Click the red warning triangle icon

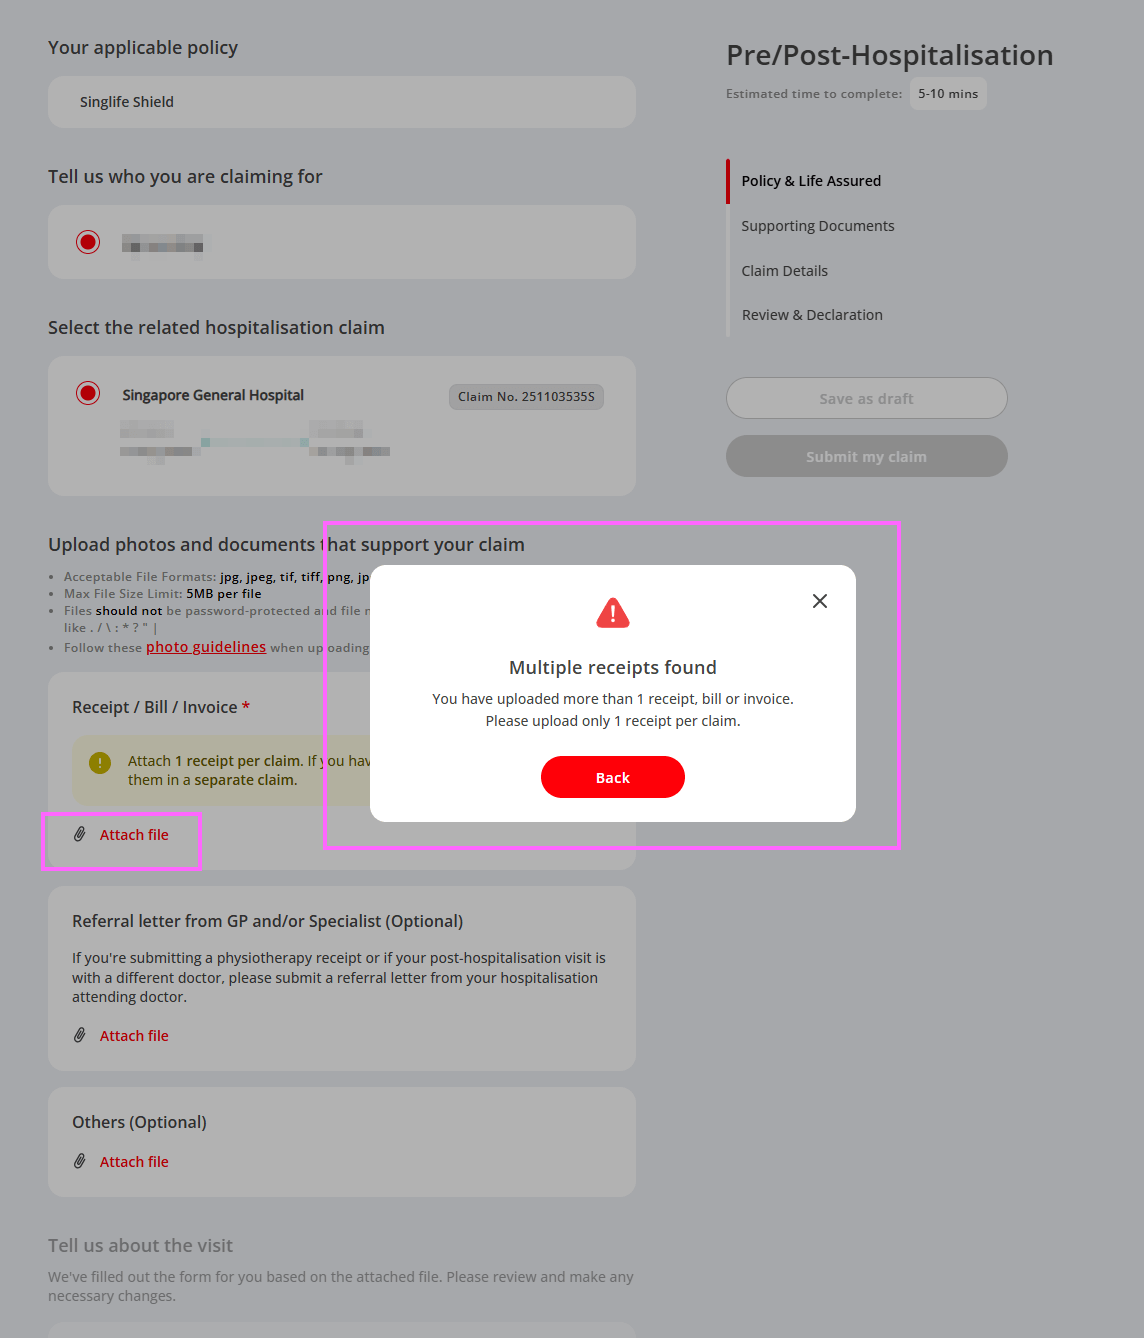coord(613,613)
